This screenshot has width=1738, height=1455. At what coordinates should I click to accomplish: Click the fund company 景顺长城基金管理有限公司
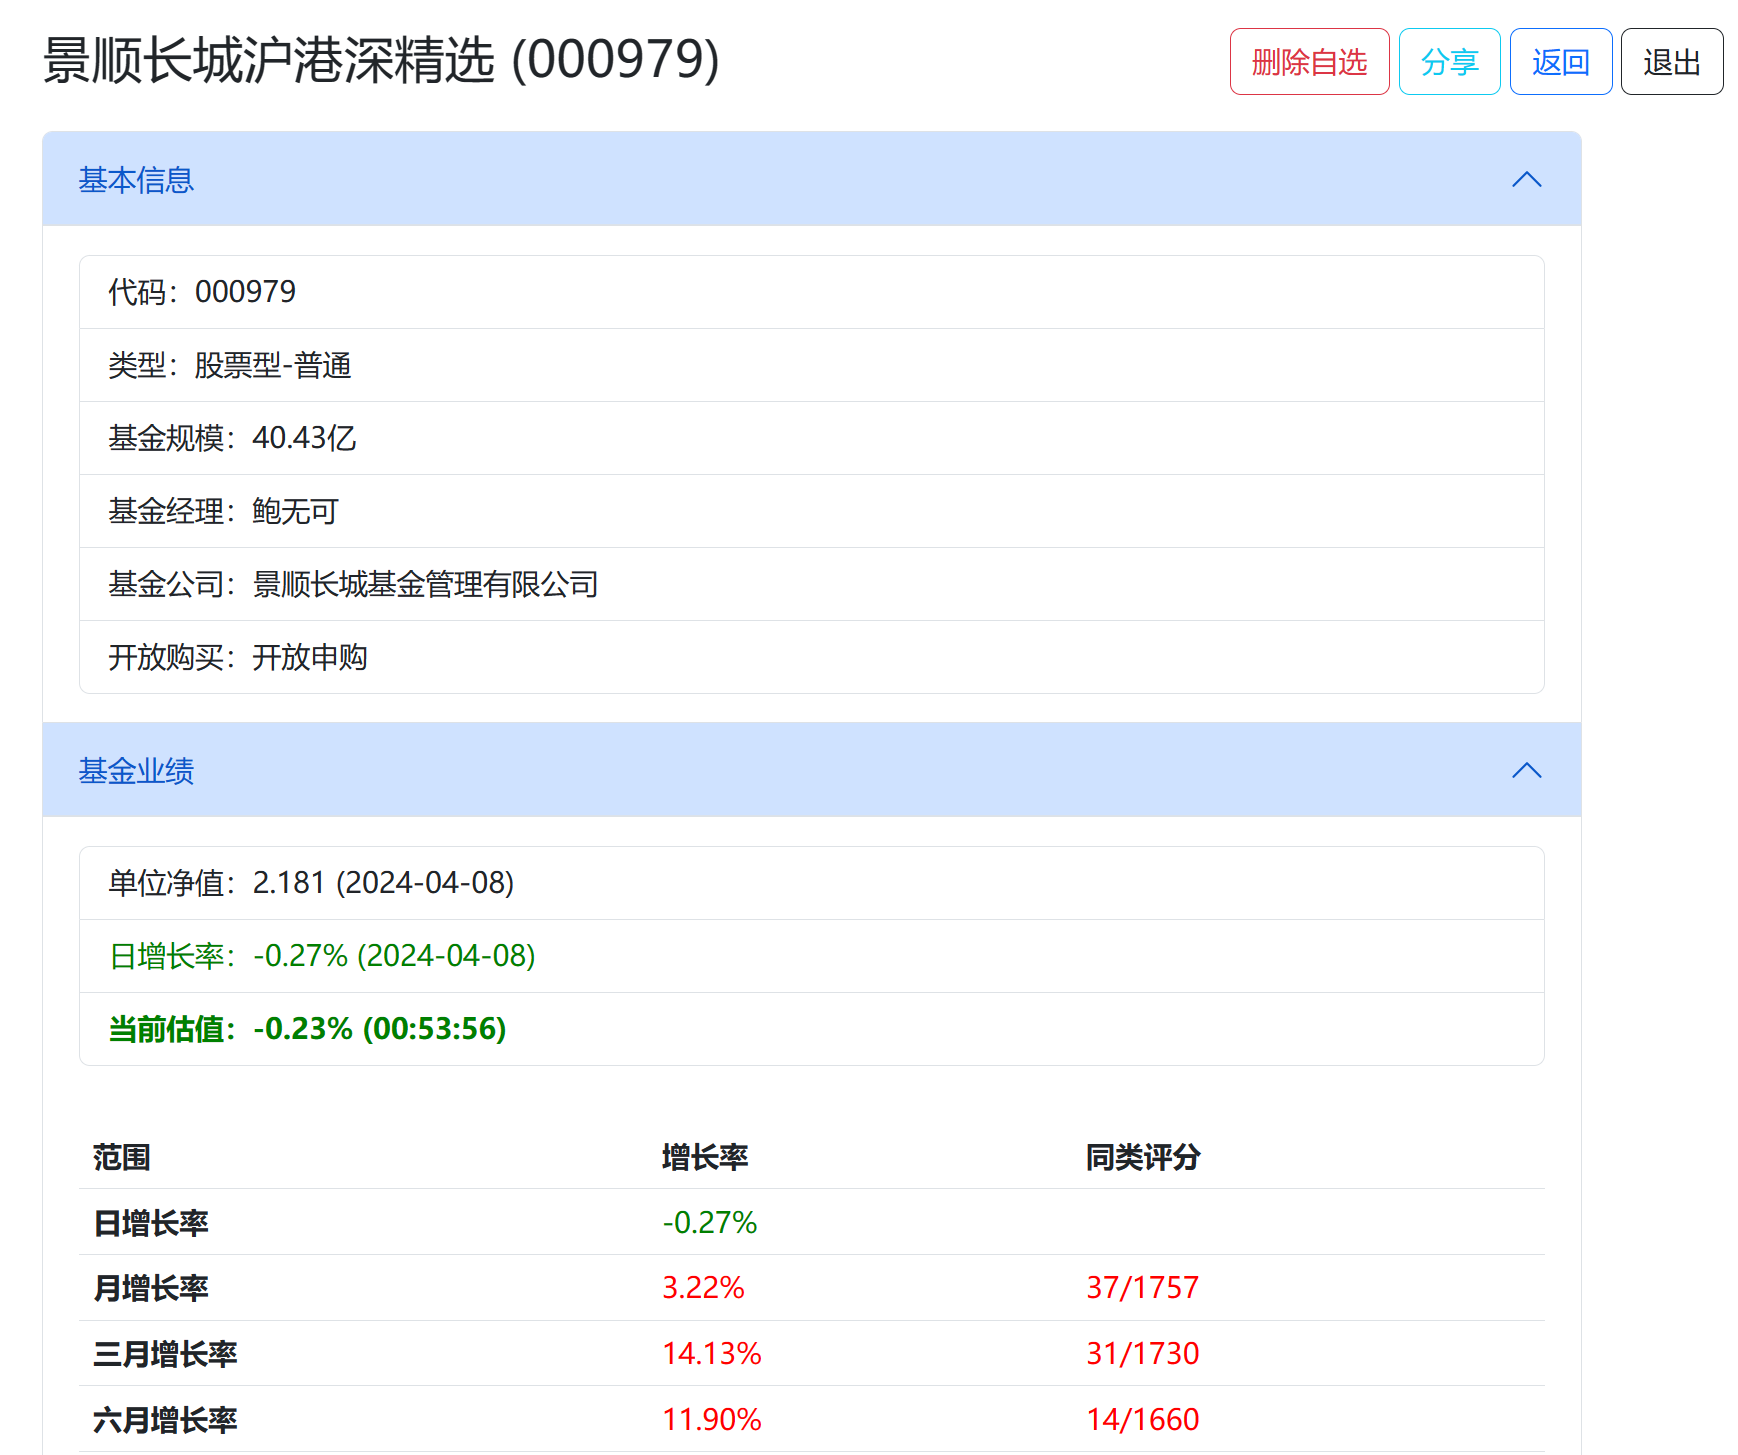[425, 584]
